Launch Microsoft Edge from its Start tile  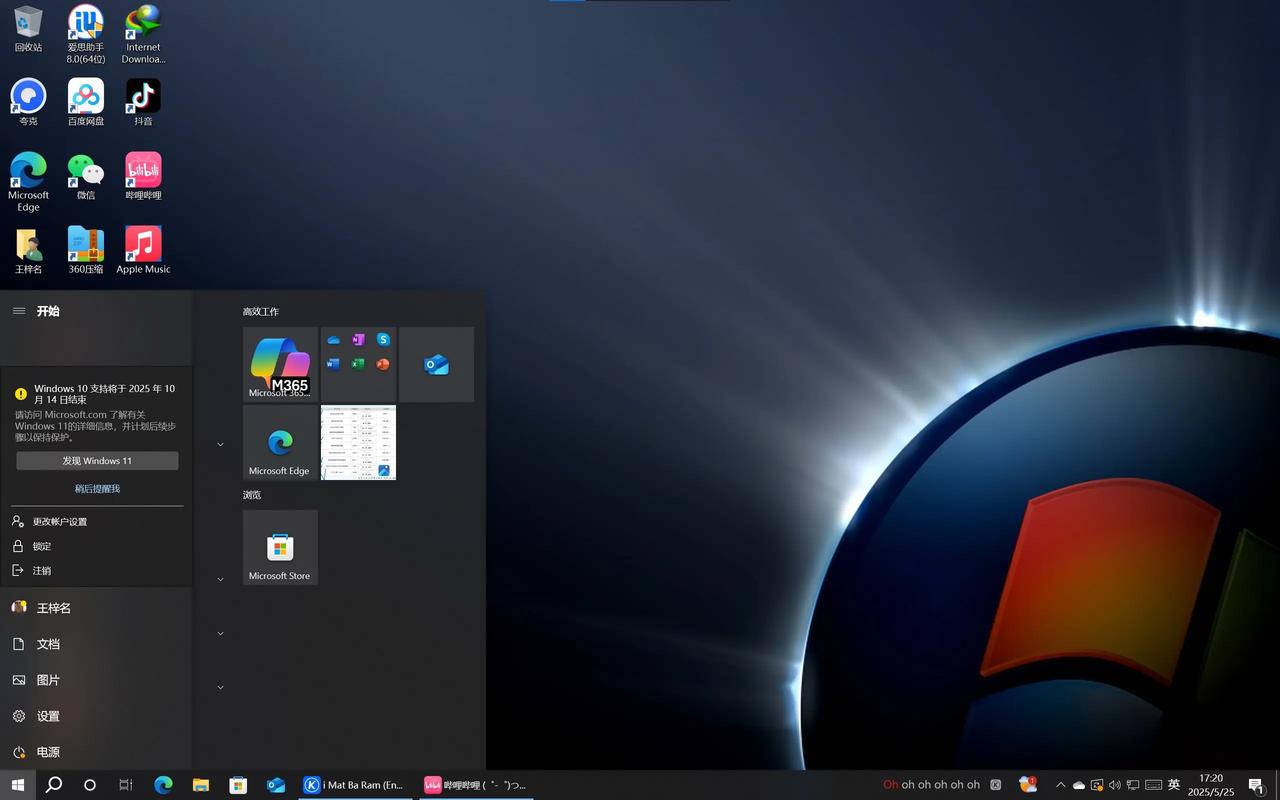[x=280, y=443]
